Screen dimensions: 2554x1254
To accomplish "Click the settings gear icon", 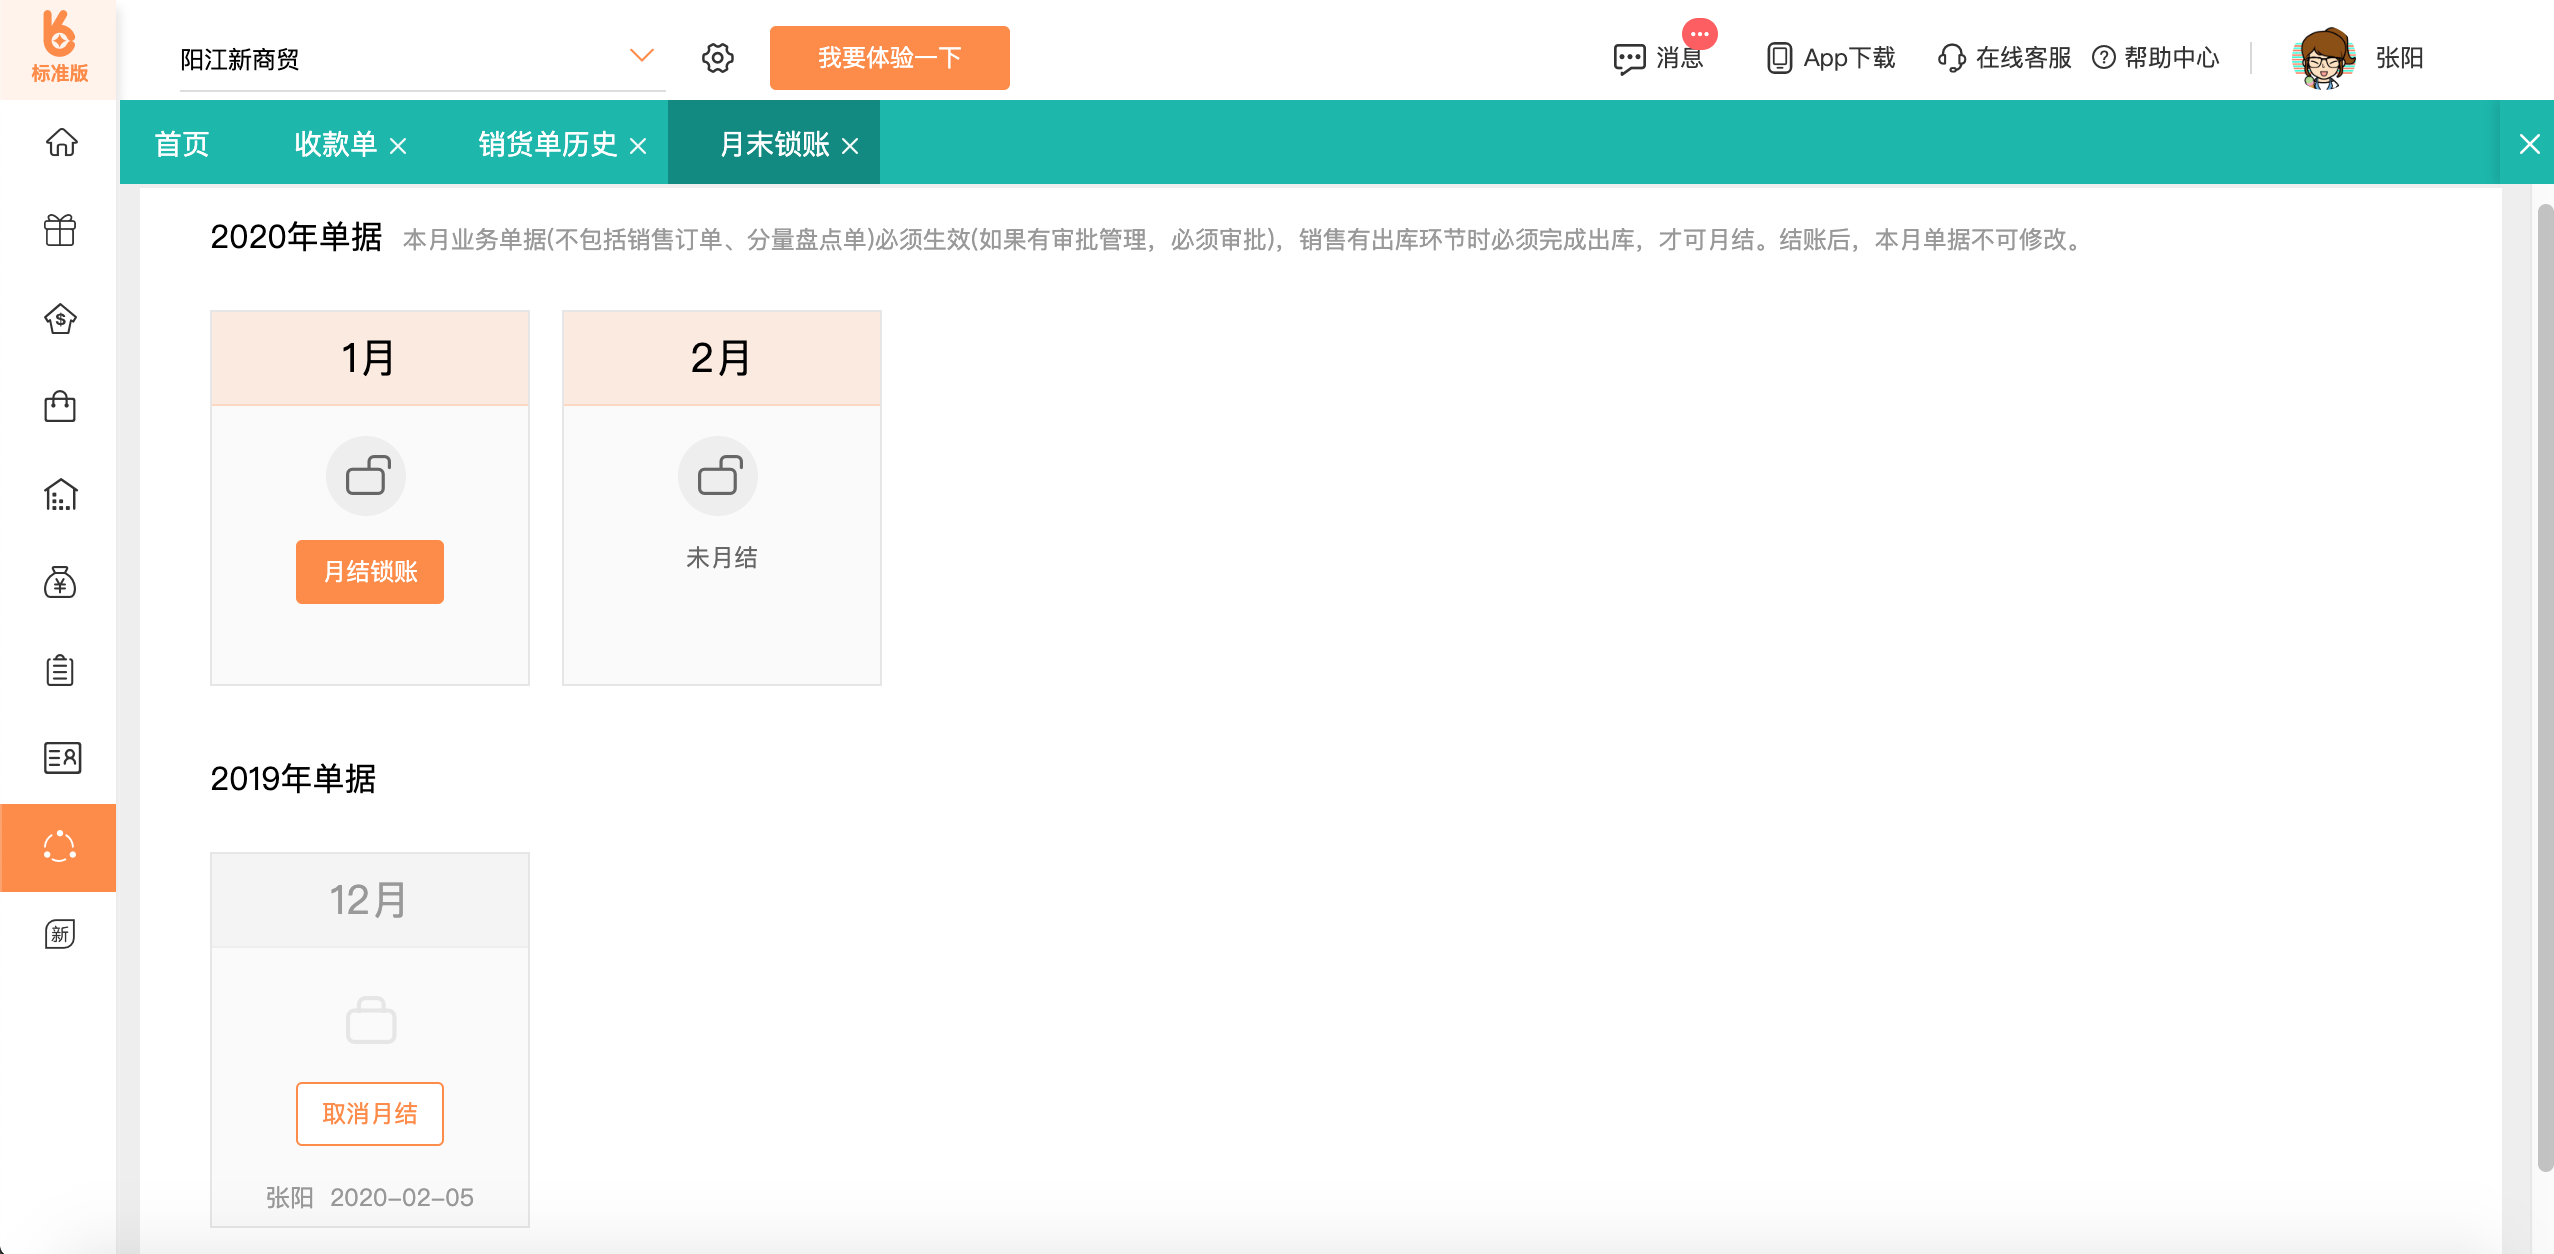I will tap(718, 59).
